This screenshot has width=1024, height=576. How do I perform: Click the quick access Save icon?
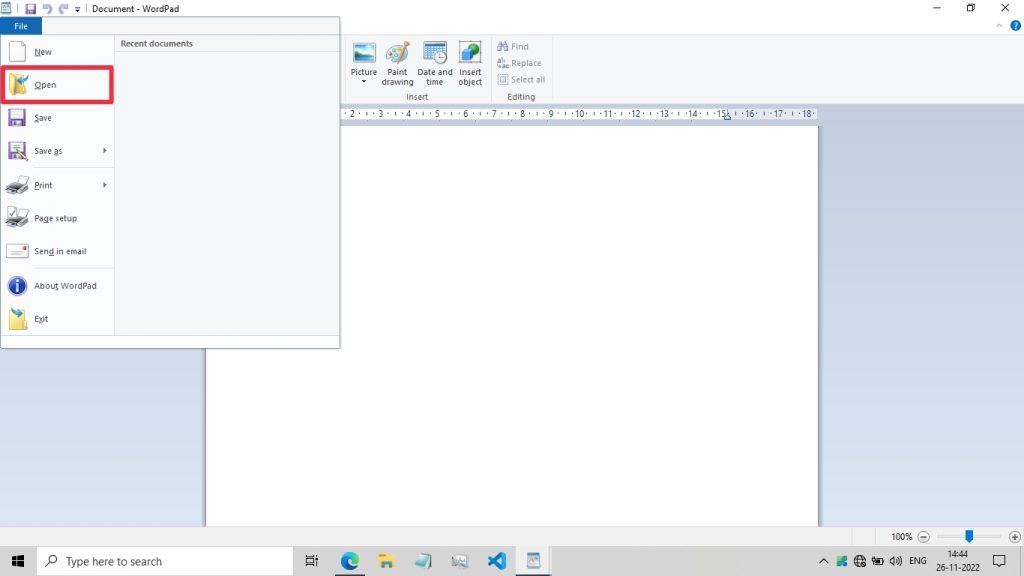tap(30, 8)
